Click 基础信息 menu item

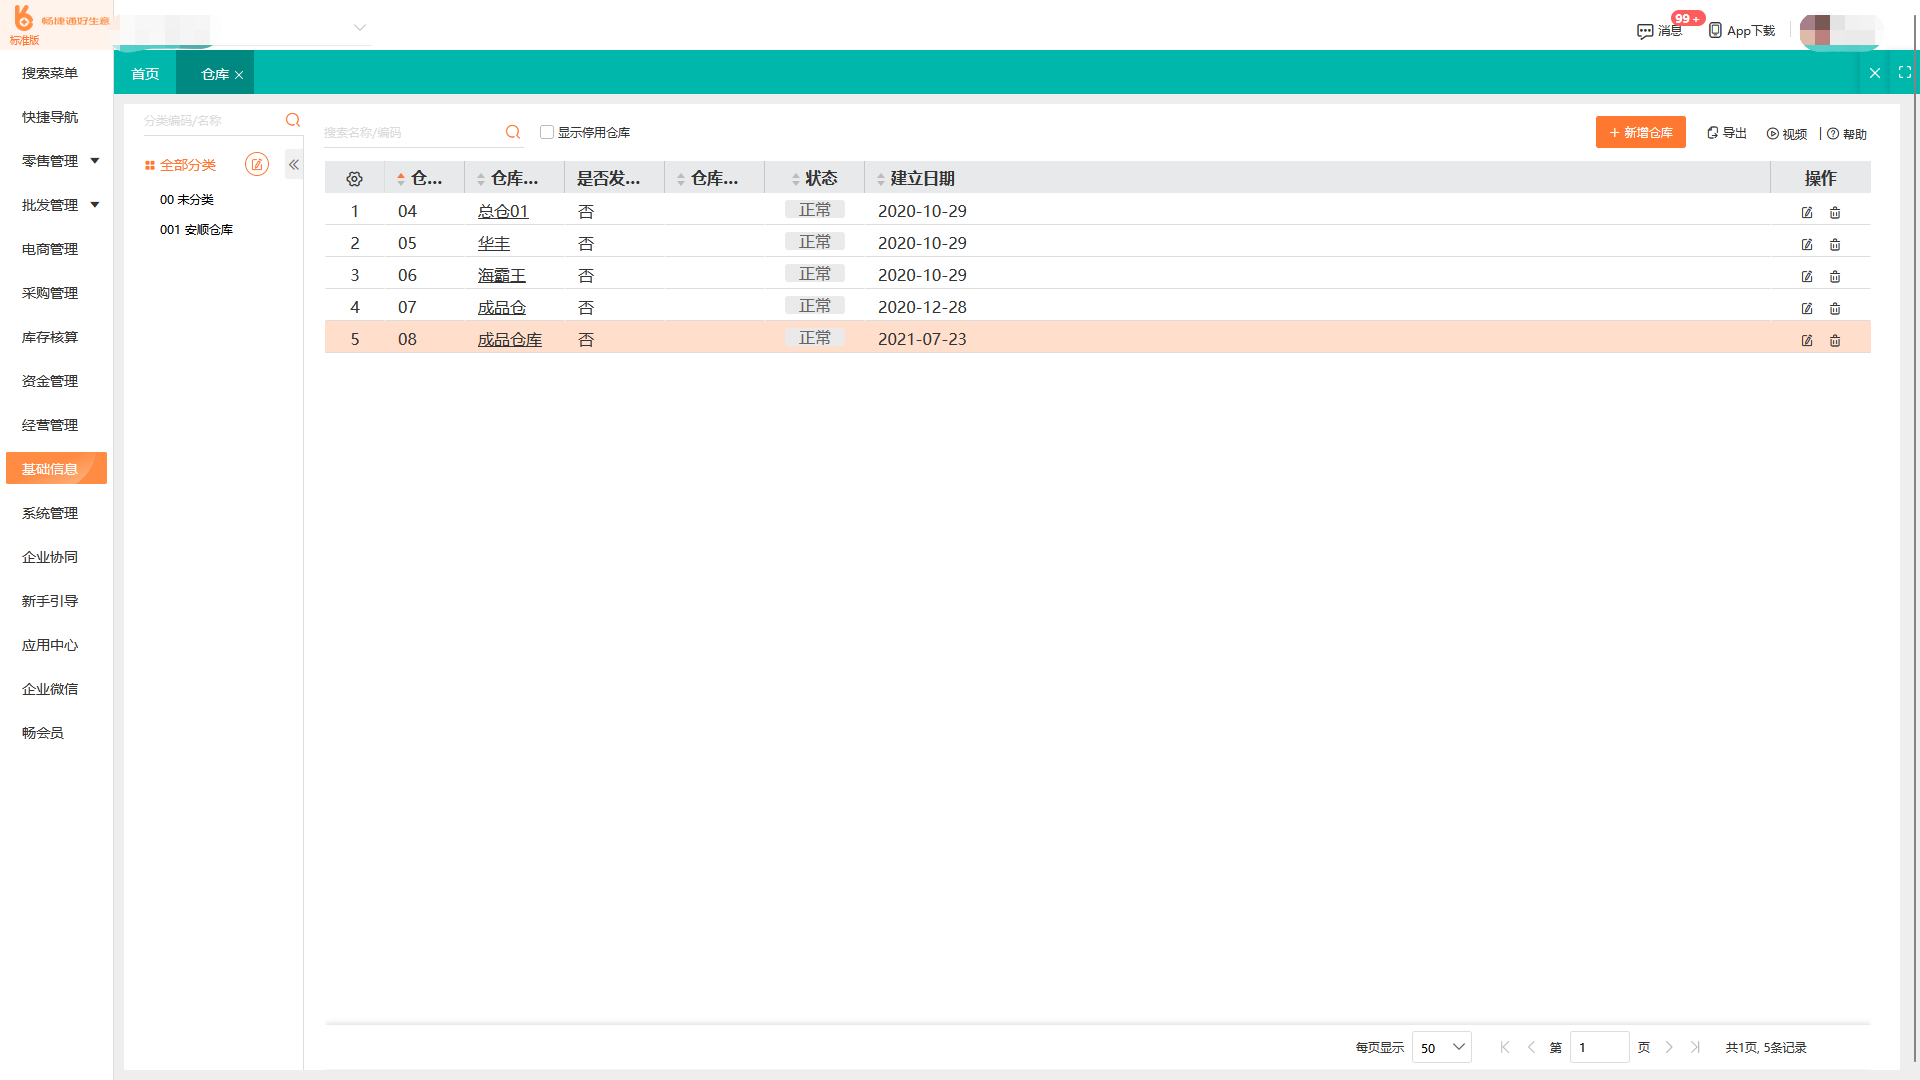54,468
